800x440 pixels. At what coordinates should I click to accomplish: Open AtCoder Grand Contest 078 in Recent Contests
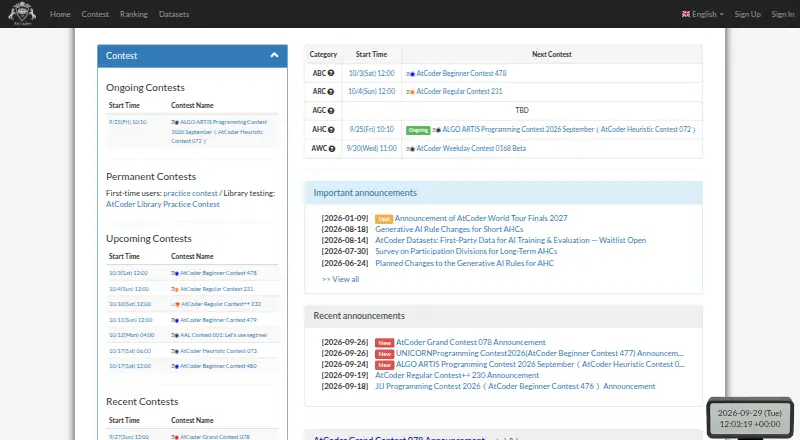pos(214,437)
